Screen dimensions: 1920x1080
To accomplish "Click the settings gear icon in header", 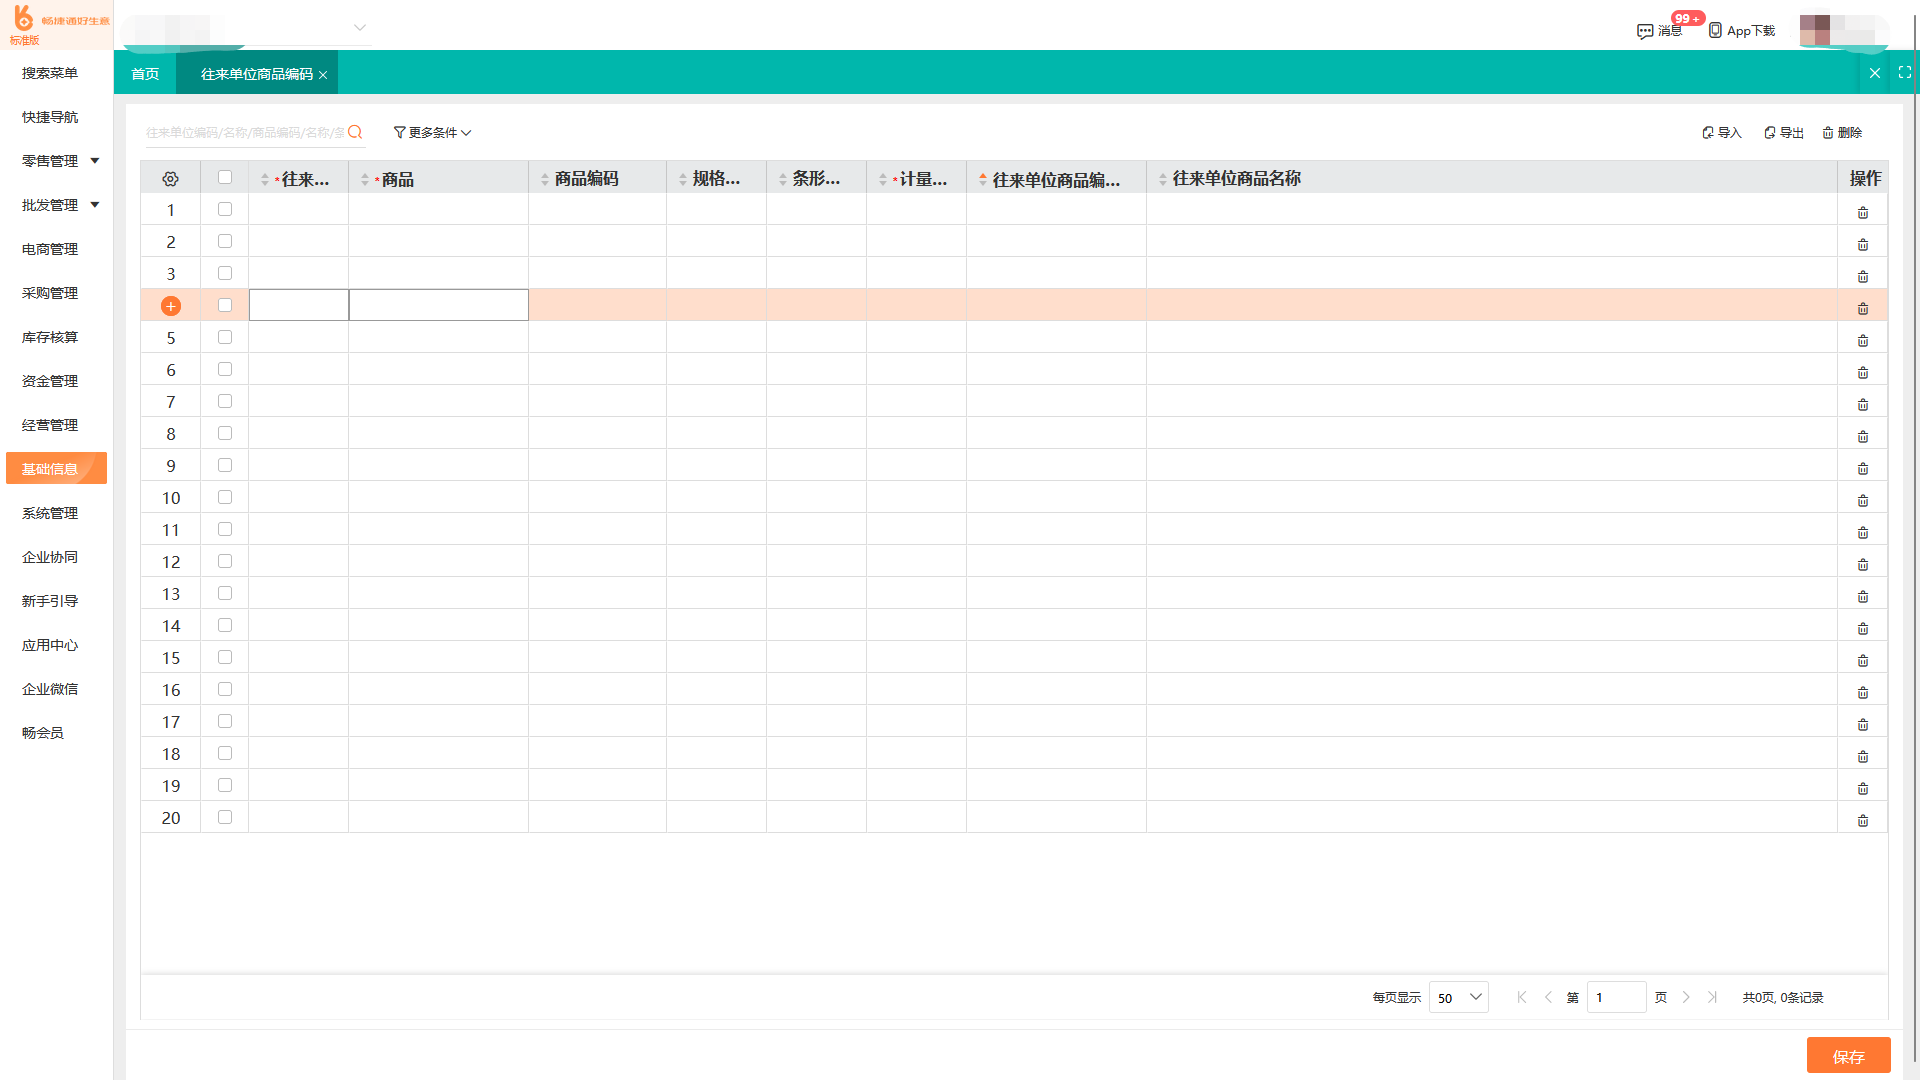I will pos(170,178).
